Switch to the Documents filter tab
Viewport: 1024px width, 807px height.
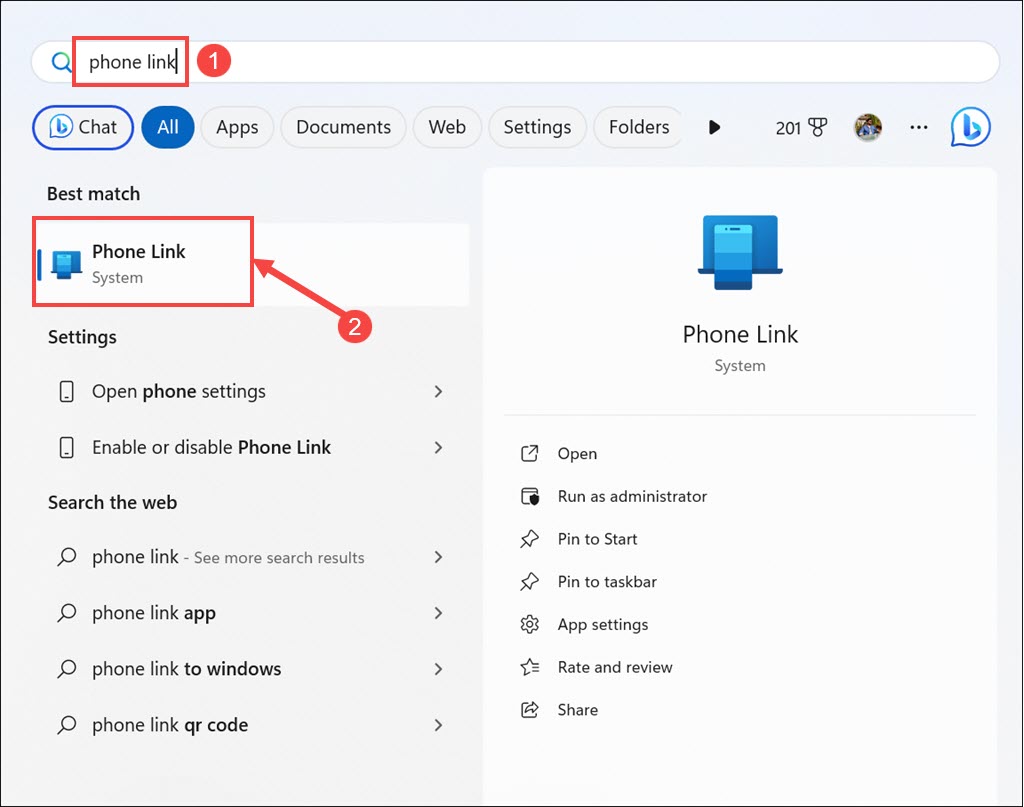[x=344, y=127]
